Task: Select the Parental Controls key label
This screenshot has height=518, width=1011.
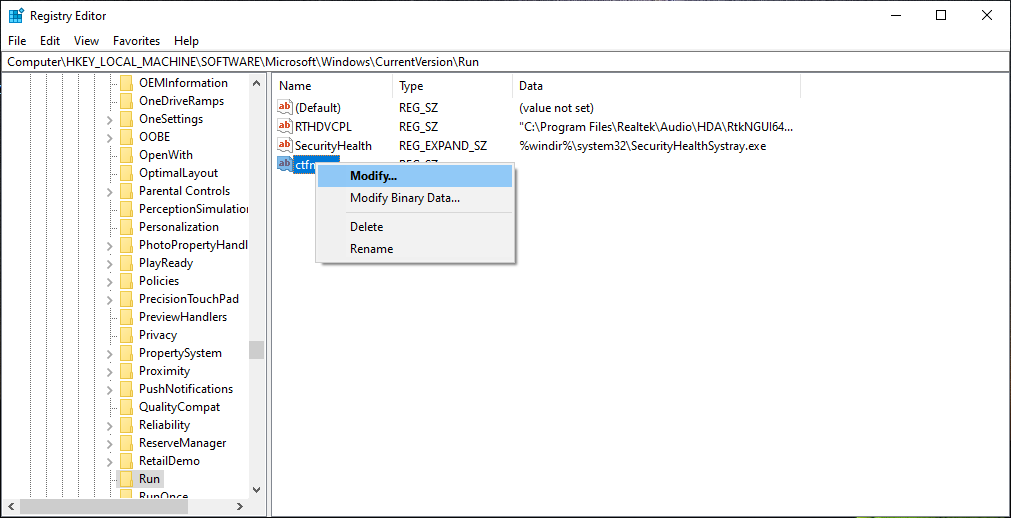Action: (x=184, y=192)
